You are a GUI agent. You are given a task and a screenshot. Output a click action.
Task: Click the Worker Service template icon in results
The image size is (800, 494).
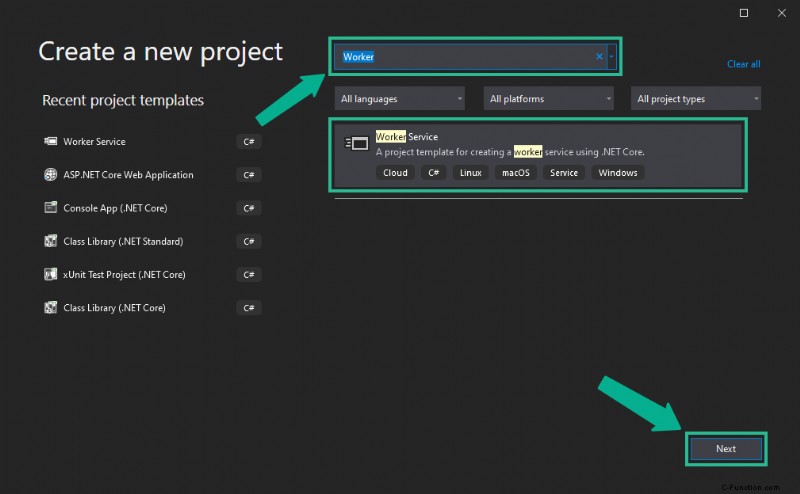coord(356,143)
